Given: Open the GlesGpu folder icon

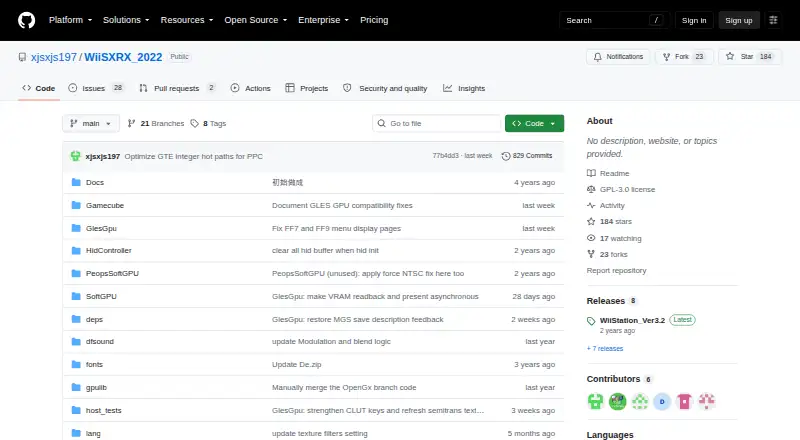Looking at the screenshot, I should pyautogui.click(x=76, y=228).
